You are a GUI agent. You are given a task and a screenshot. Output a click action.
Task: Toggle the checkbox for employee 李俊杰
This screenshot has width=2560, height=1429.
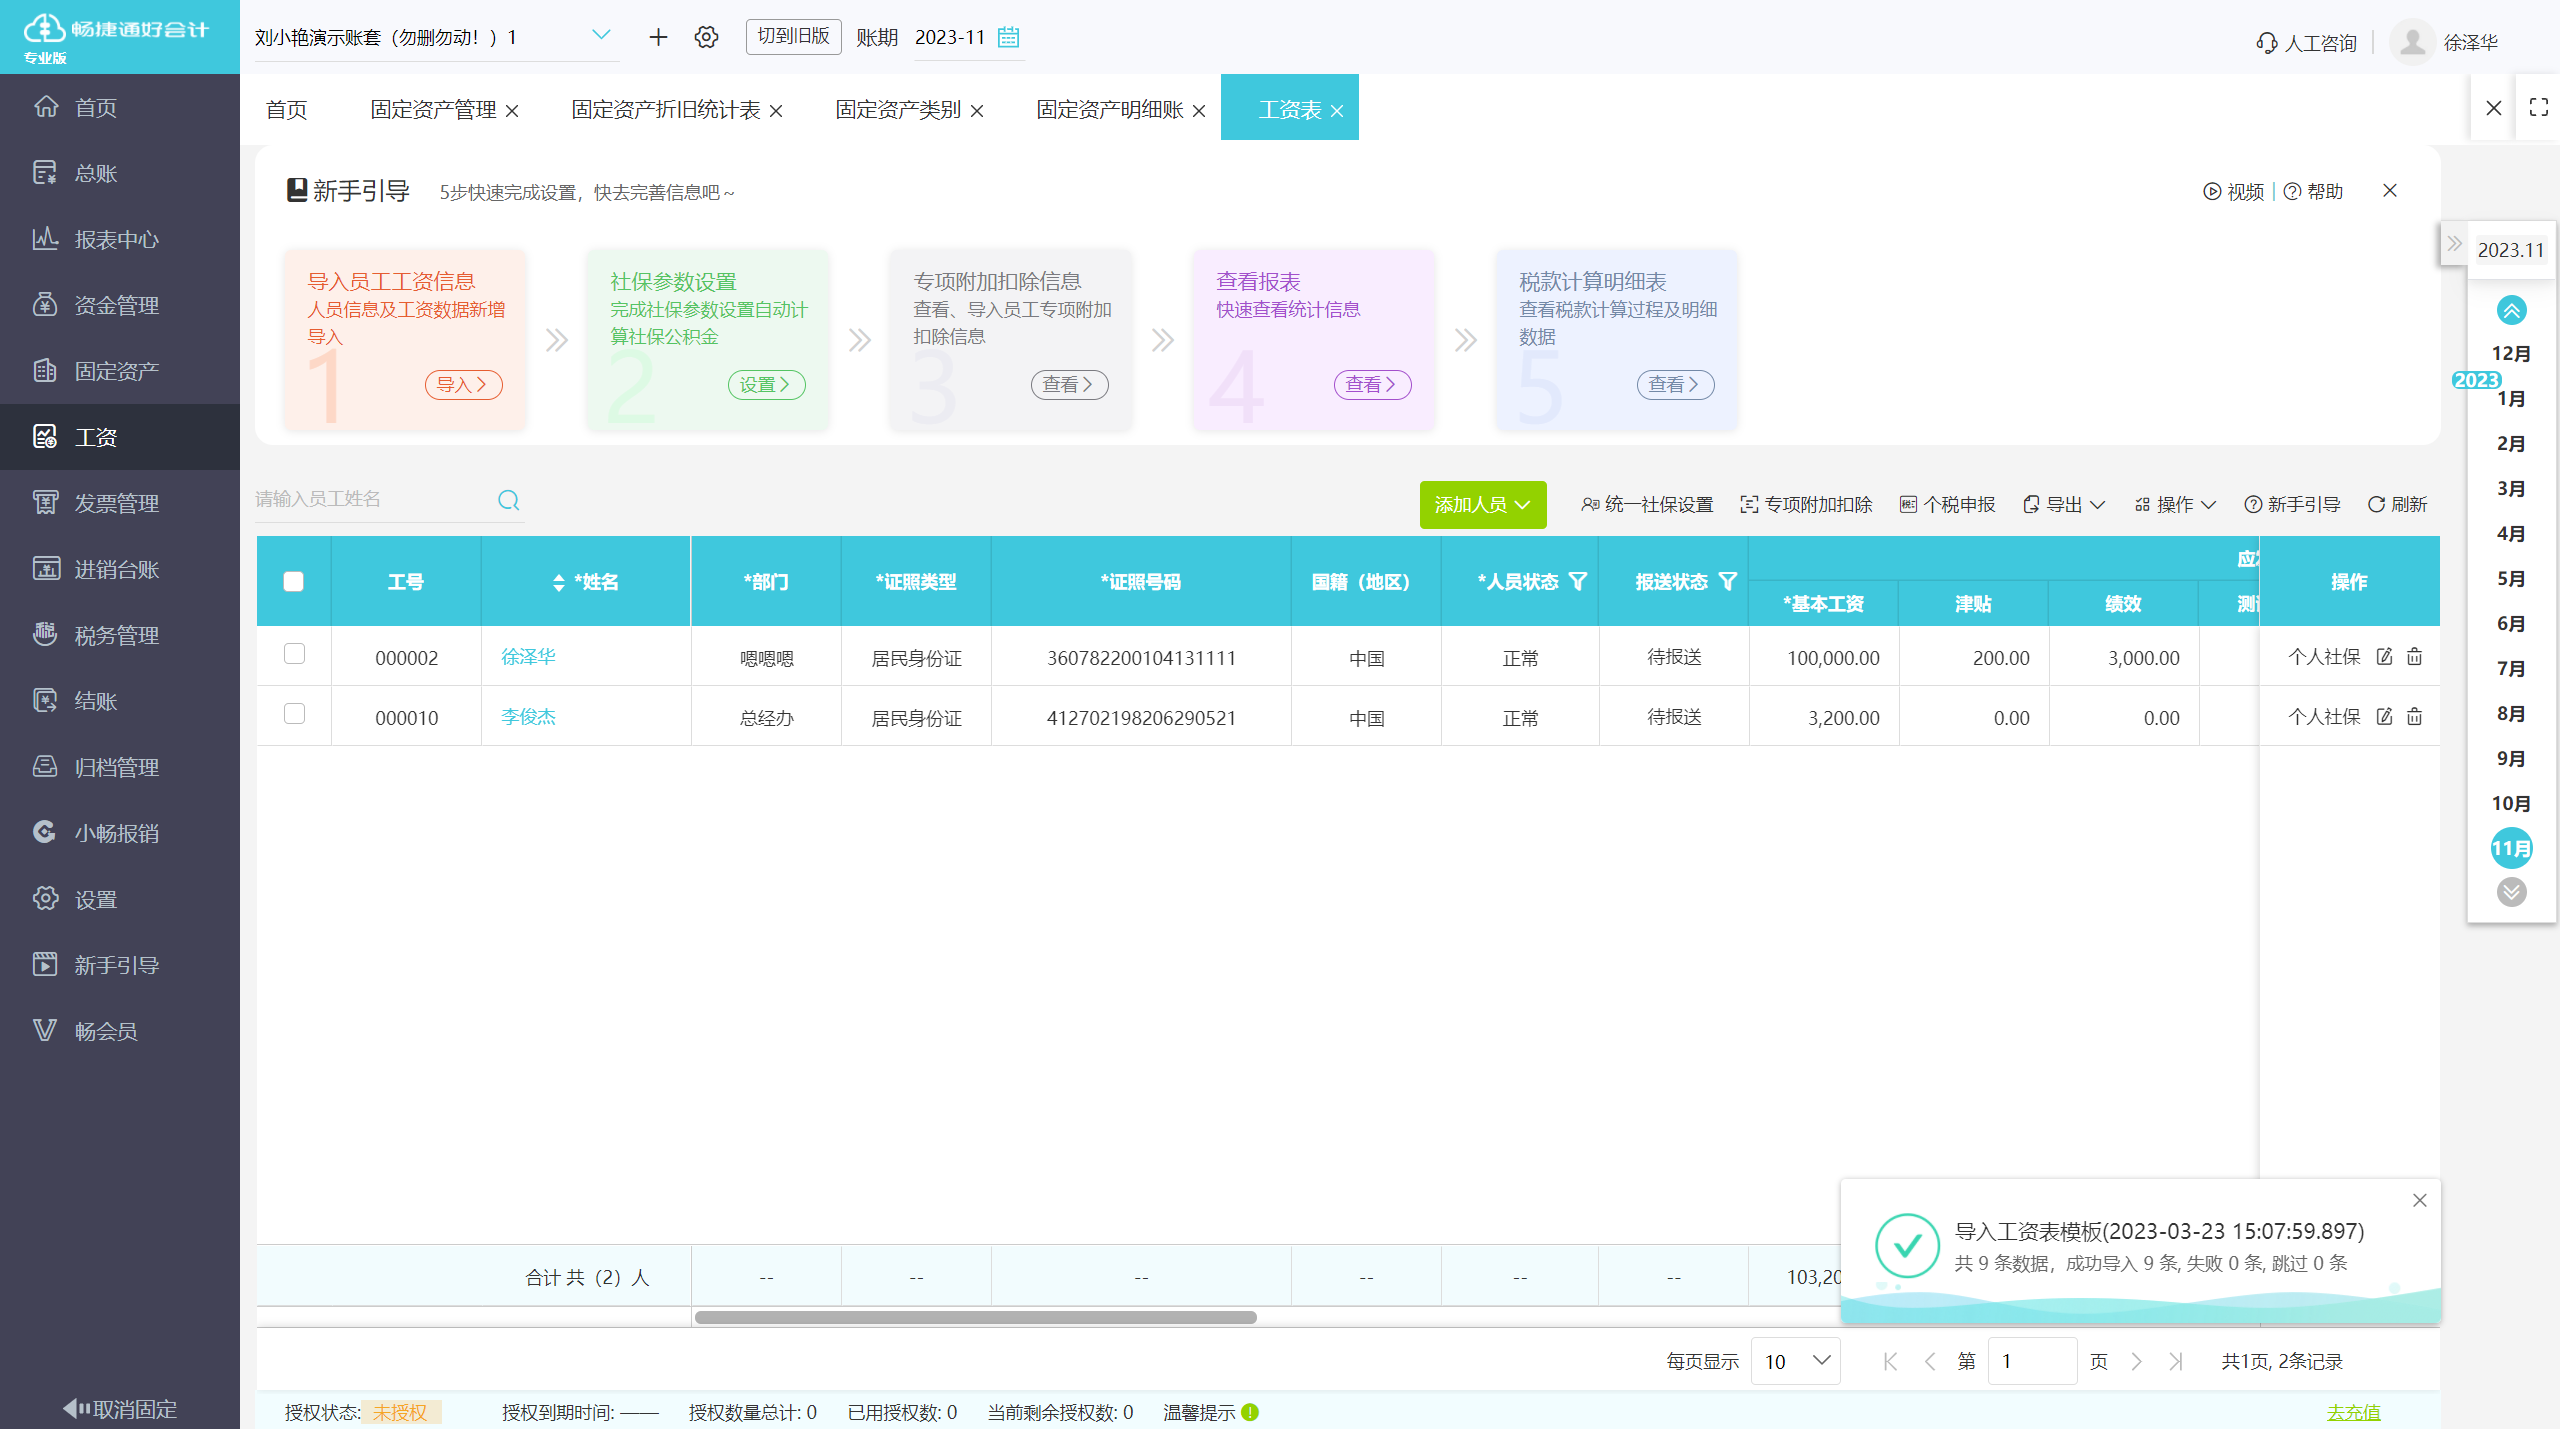coord(295,714)
